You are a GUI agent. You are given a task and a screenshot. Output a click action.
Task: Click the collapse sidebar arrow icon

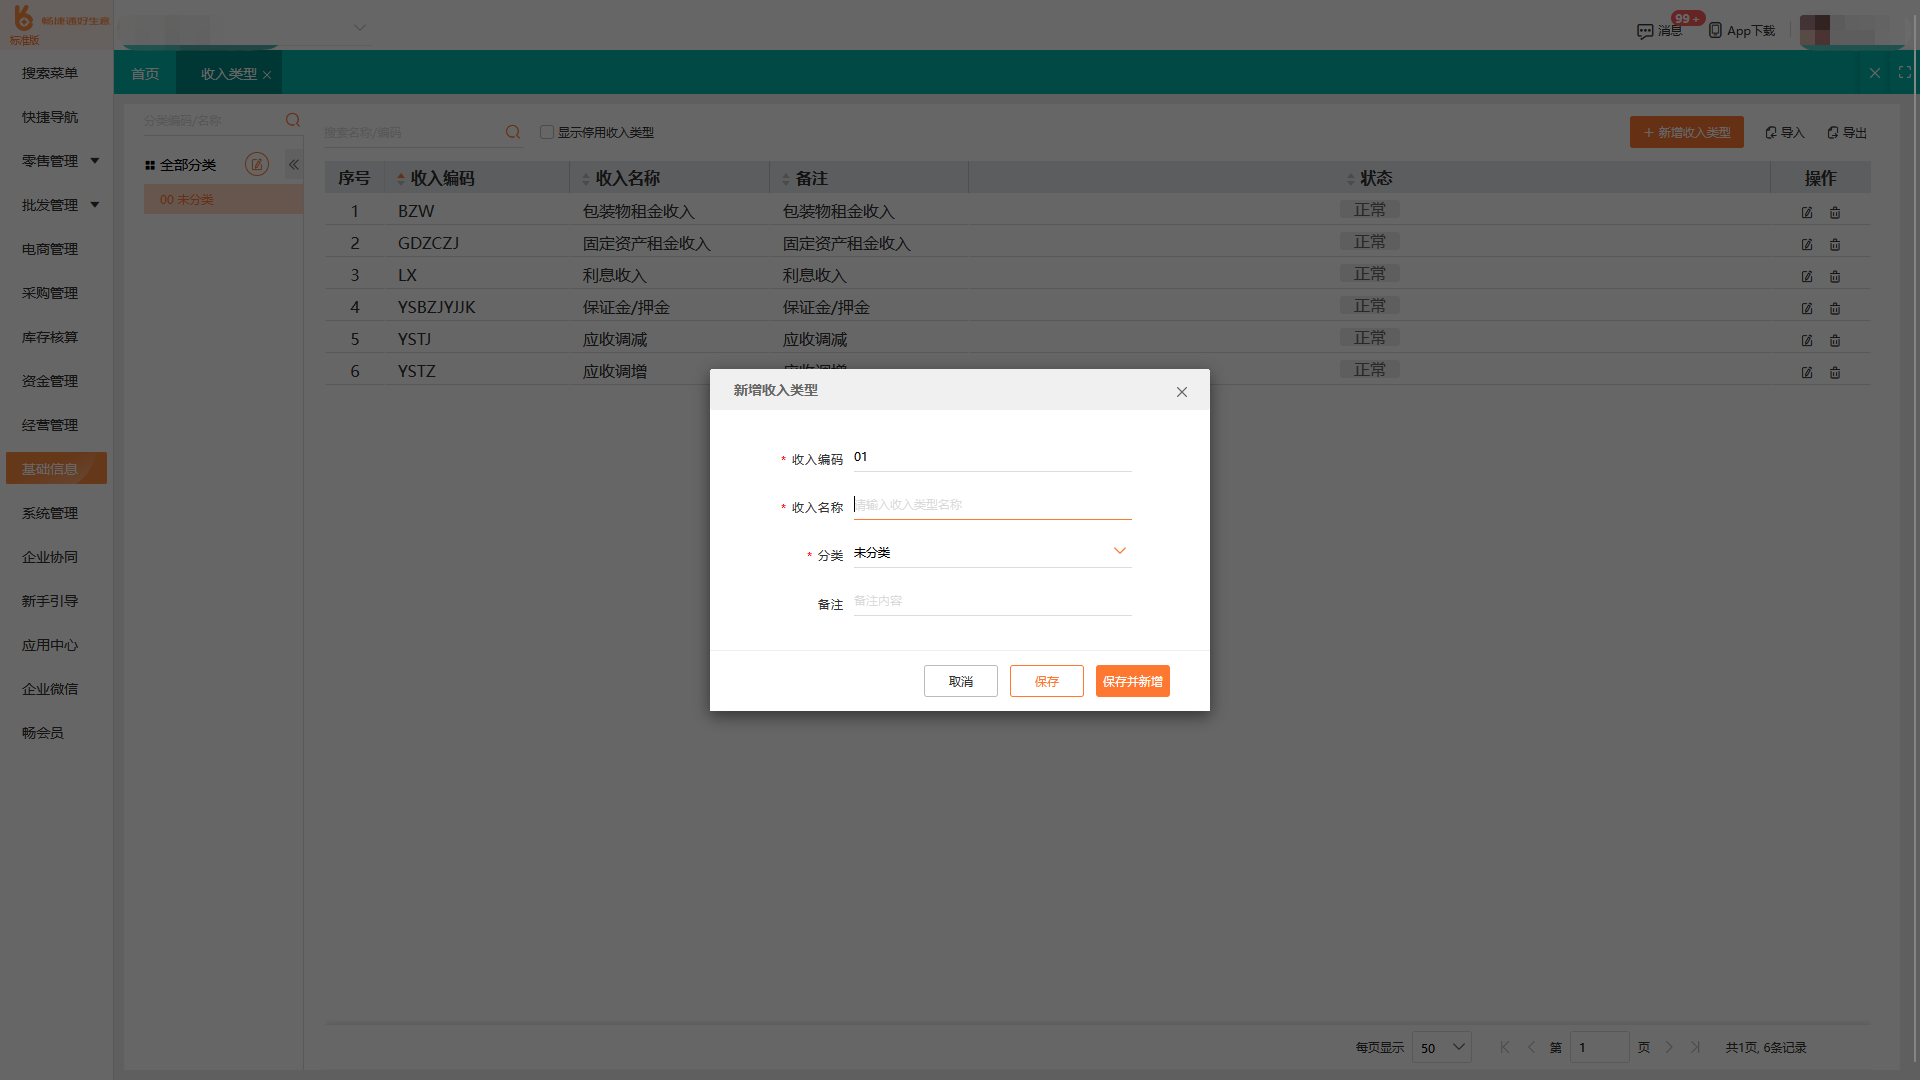tap(293, 165)
